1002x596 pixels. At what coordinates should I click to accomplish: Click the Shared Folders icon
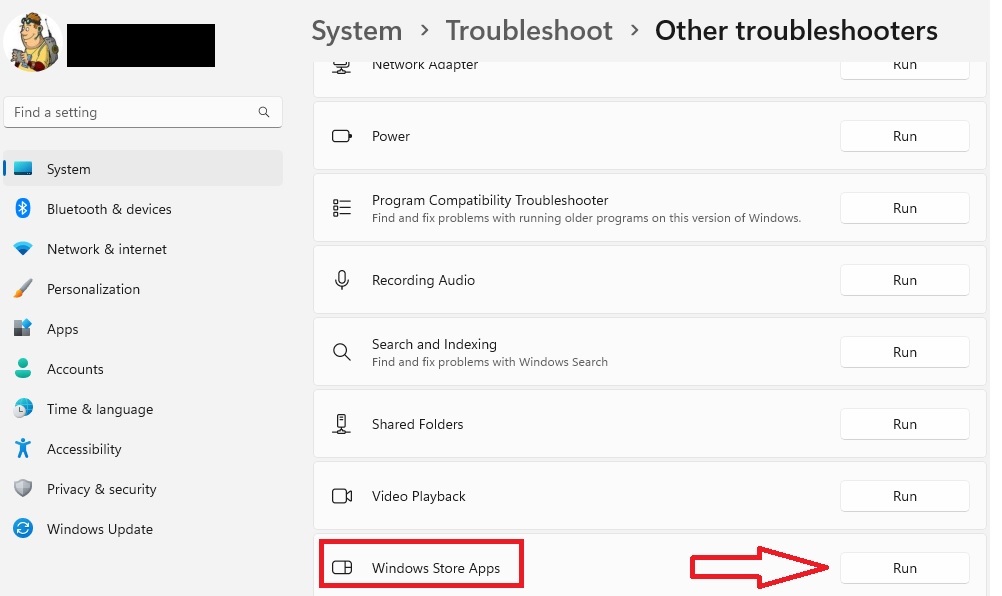pos(342,424)
